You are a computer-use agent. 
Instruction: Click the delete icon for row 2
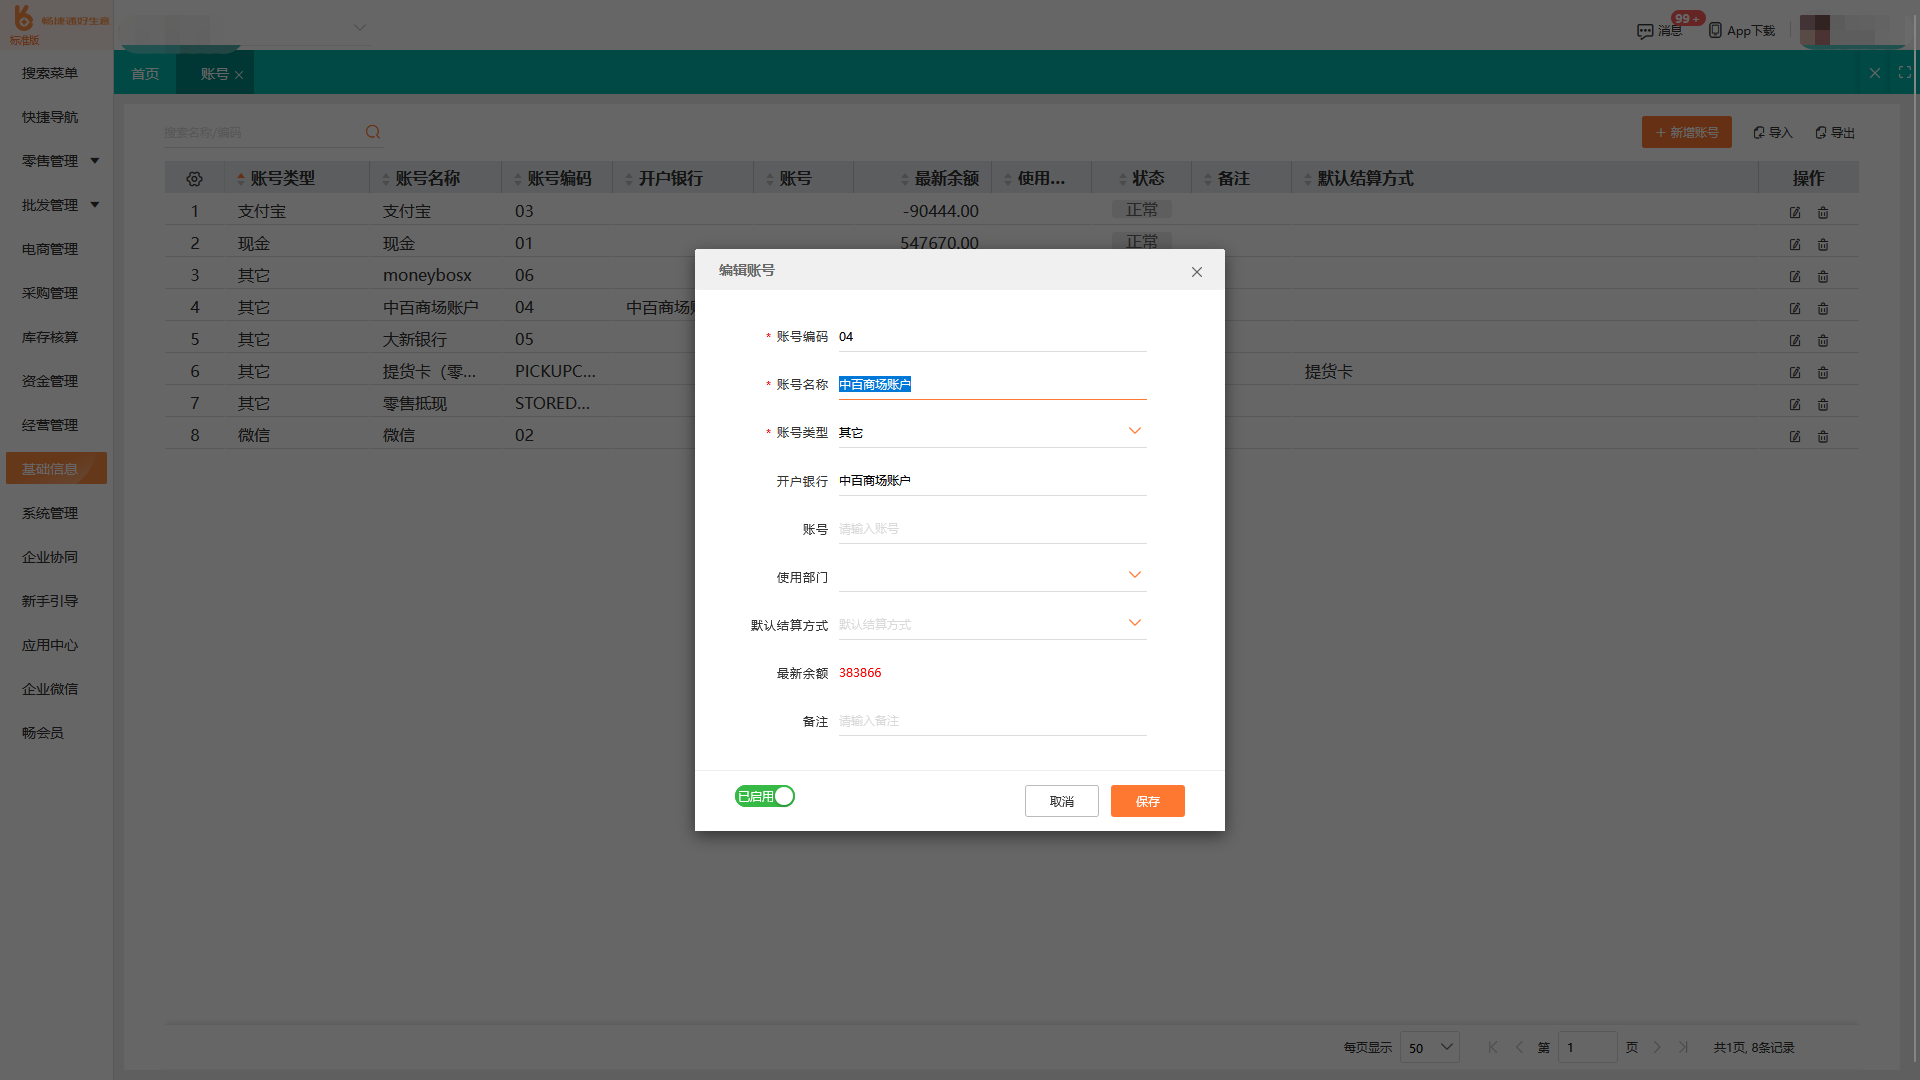pyautogui.click(x=1824, y=244)
